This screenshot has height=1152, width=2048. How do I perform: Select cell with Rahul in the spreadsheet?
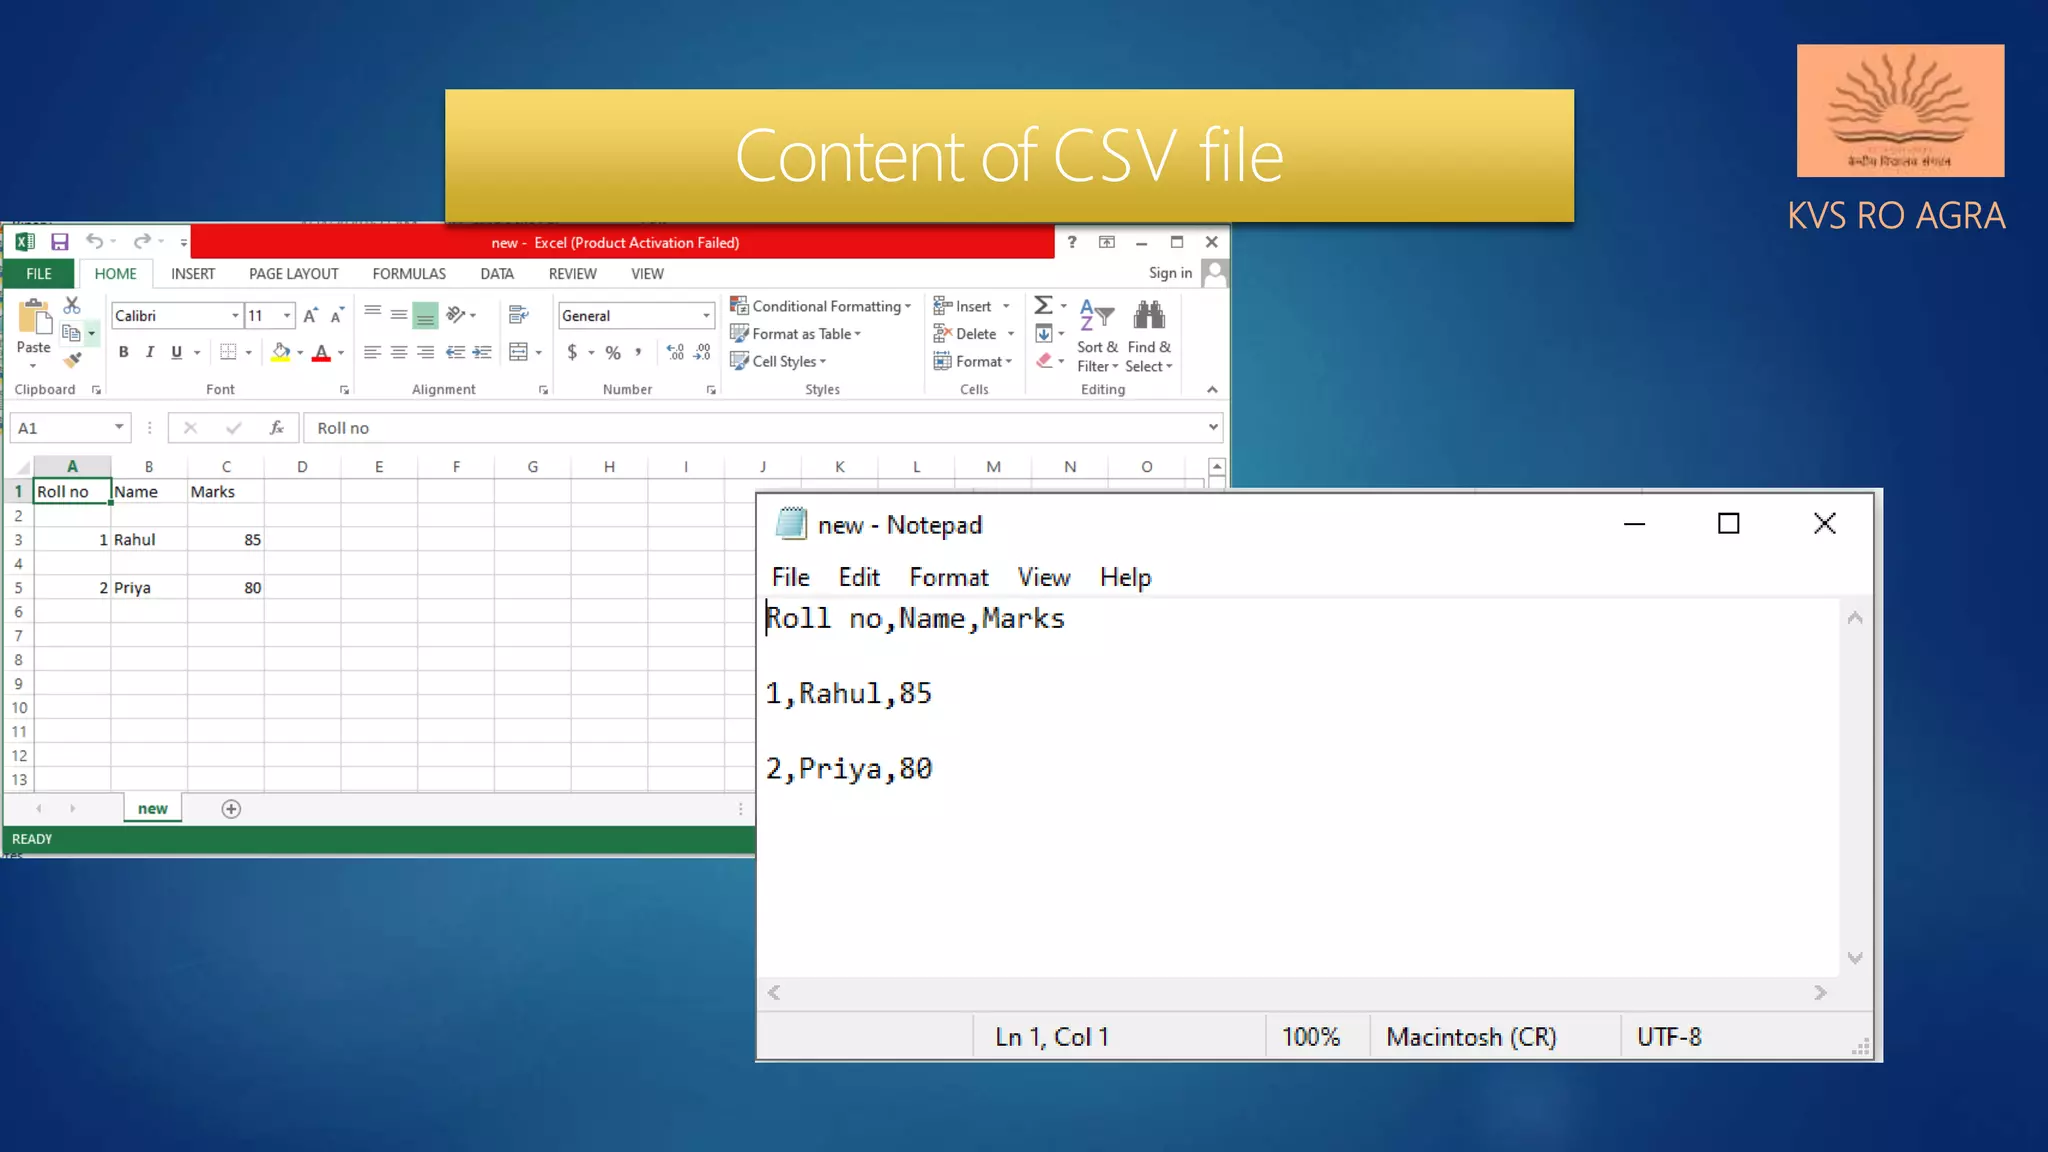click(x=148, y=540)
